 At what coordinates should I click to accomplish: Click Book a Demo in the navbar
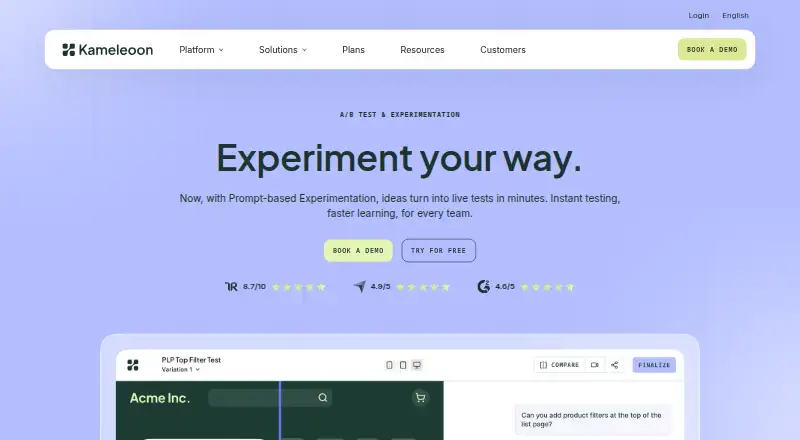click(x=712, y=50)
